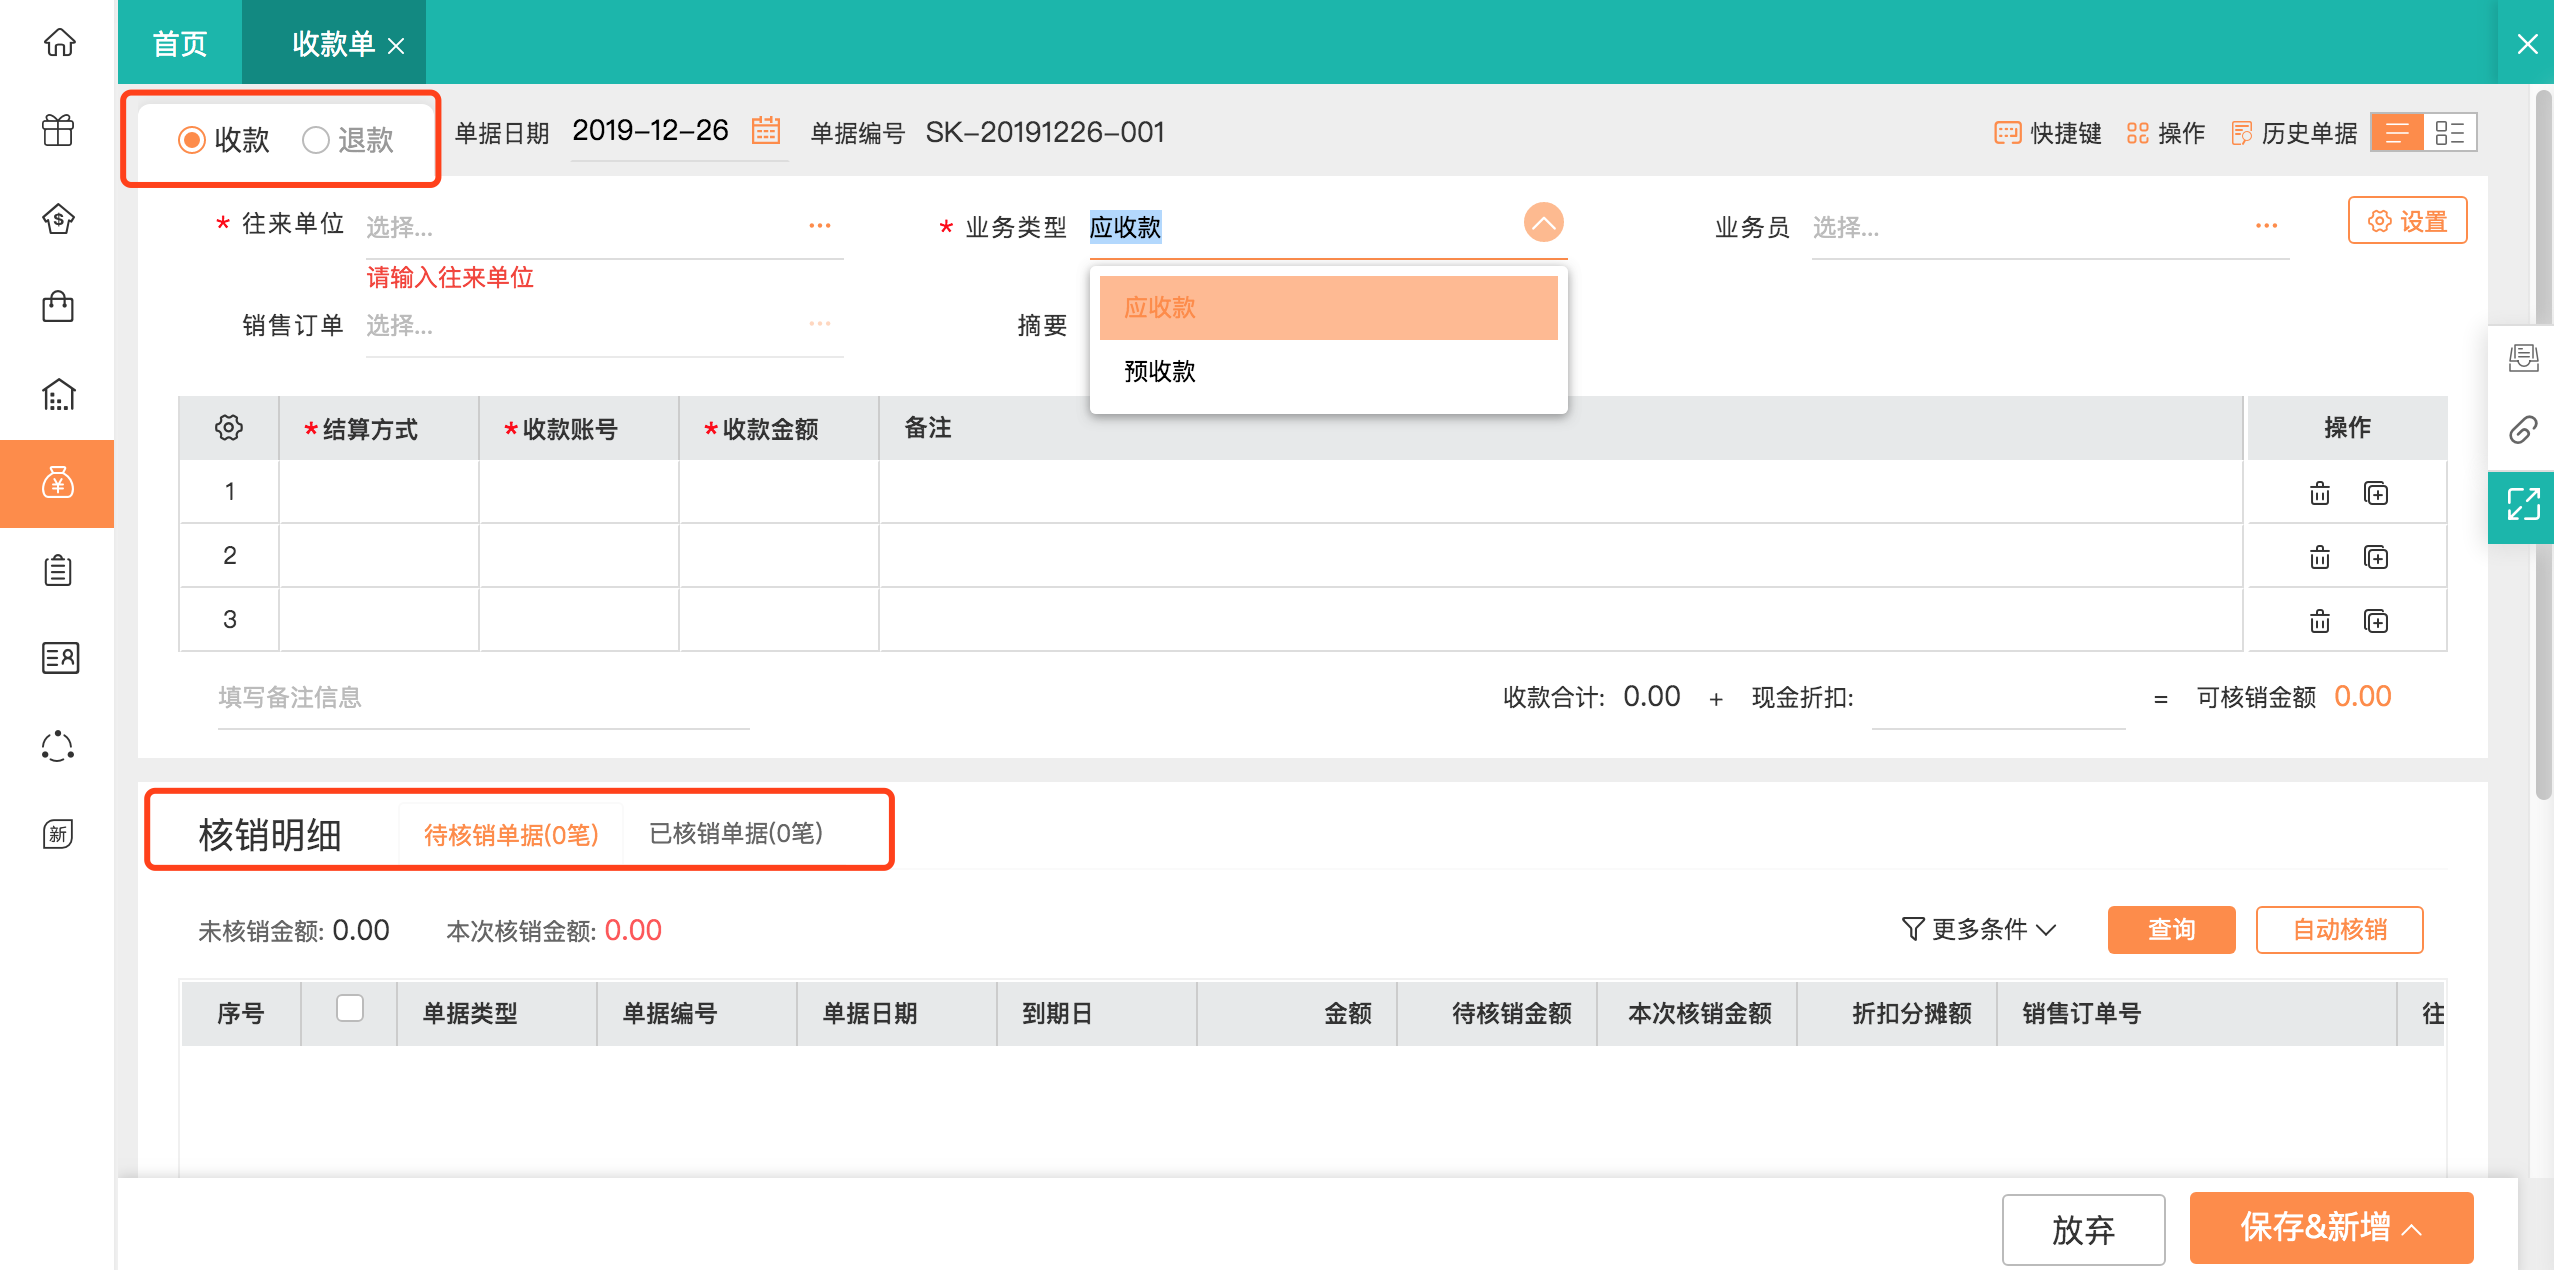Screen dimensions: 2554x1270
Task: Select 预收款 from business type dropdown
Action: (x=1160, y=373)
